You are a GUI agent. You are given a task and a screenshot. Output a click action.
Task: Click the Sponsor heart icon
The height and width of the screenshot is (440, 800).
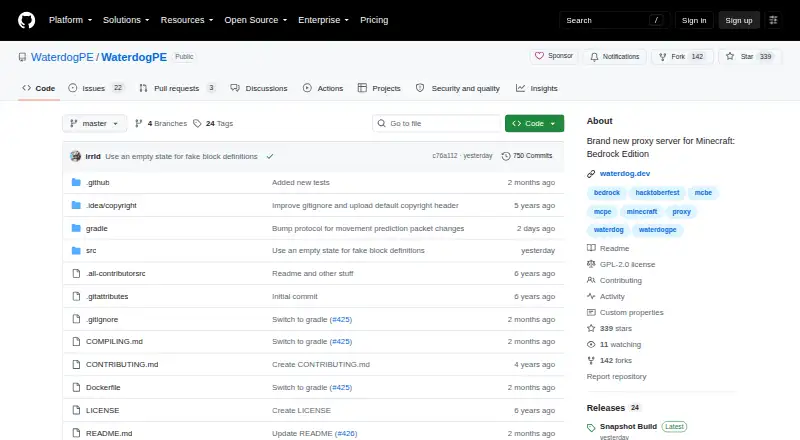coord(539,56)
